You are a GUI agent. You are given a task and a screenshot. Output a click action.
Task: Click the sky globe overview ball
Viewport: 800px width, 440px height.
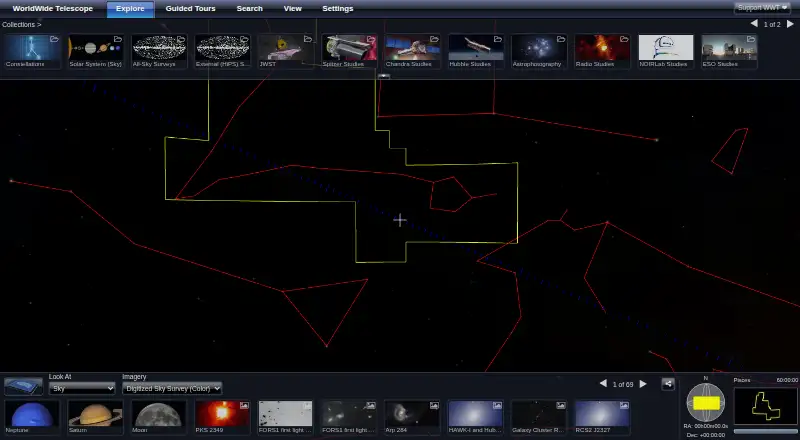[x=706, y=403]
